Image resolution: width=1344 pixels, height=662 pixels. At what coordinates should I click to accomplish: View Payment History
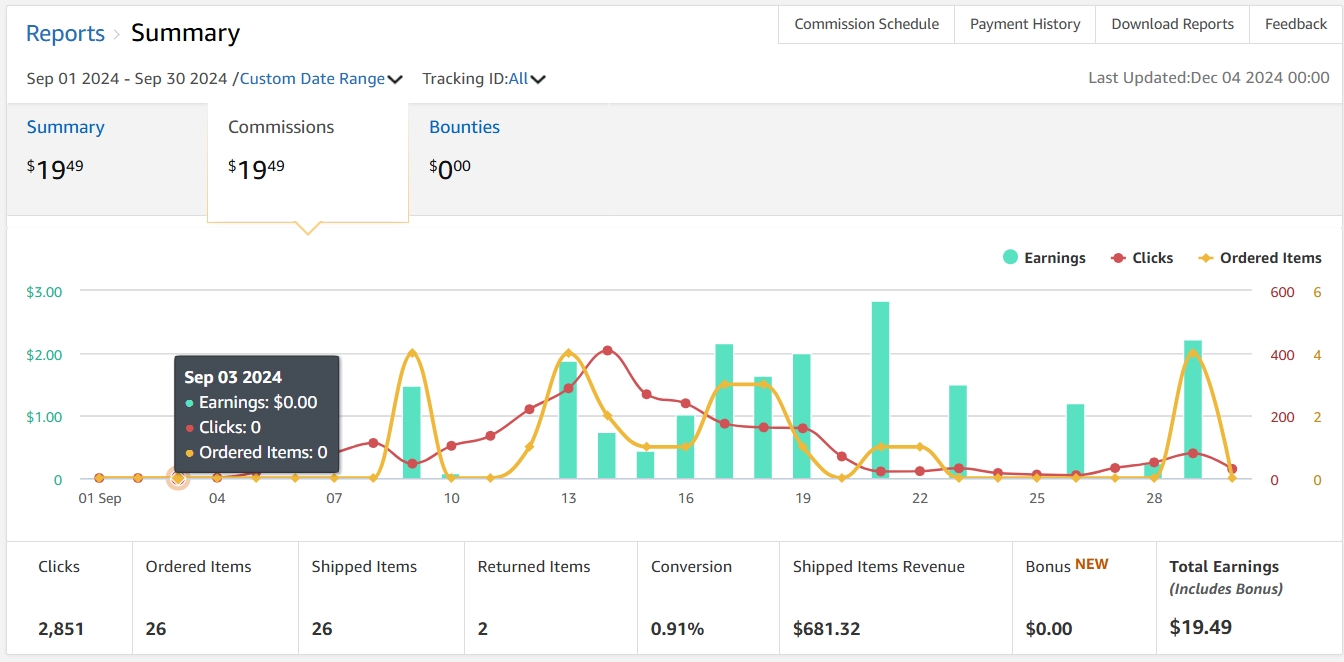click(x=1025, y=24)
